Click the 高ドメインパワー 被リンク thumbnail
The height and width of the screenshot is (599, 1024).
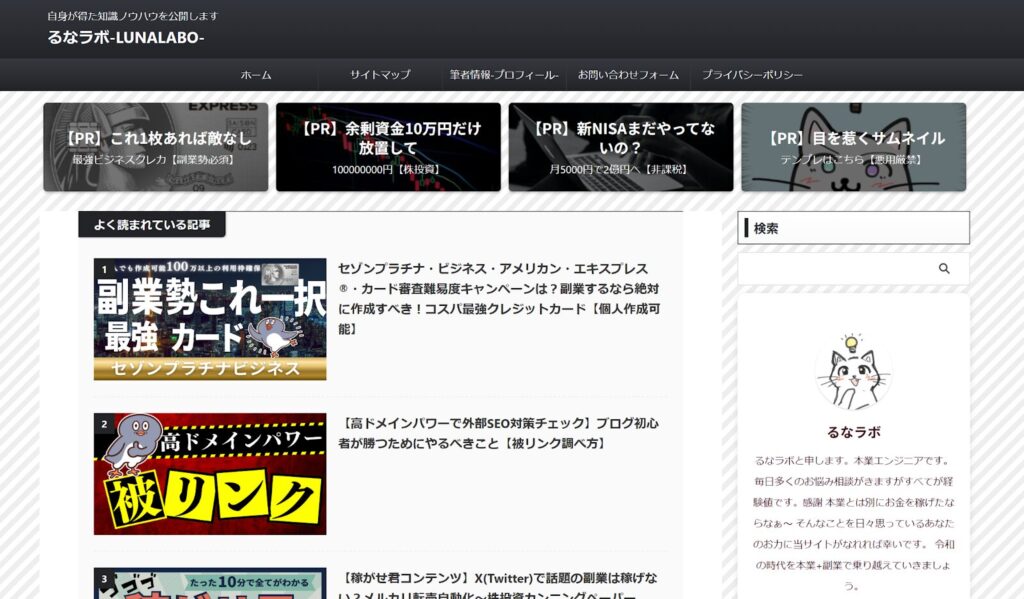coord(210,474)
